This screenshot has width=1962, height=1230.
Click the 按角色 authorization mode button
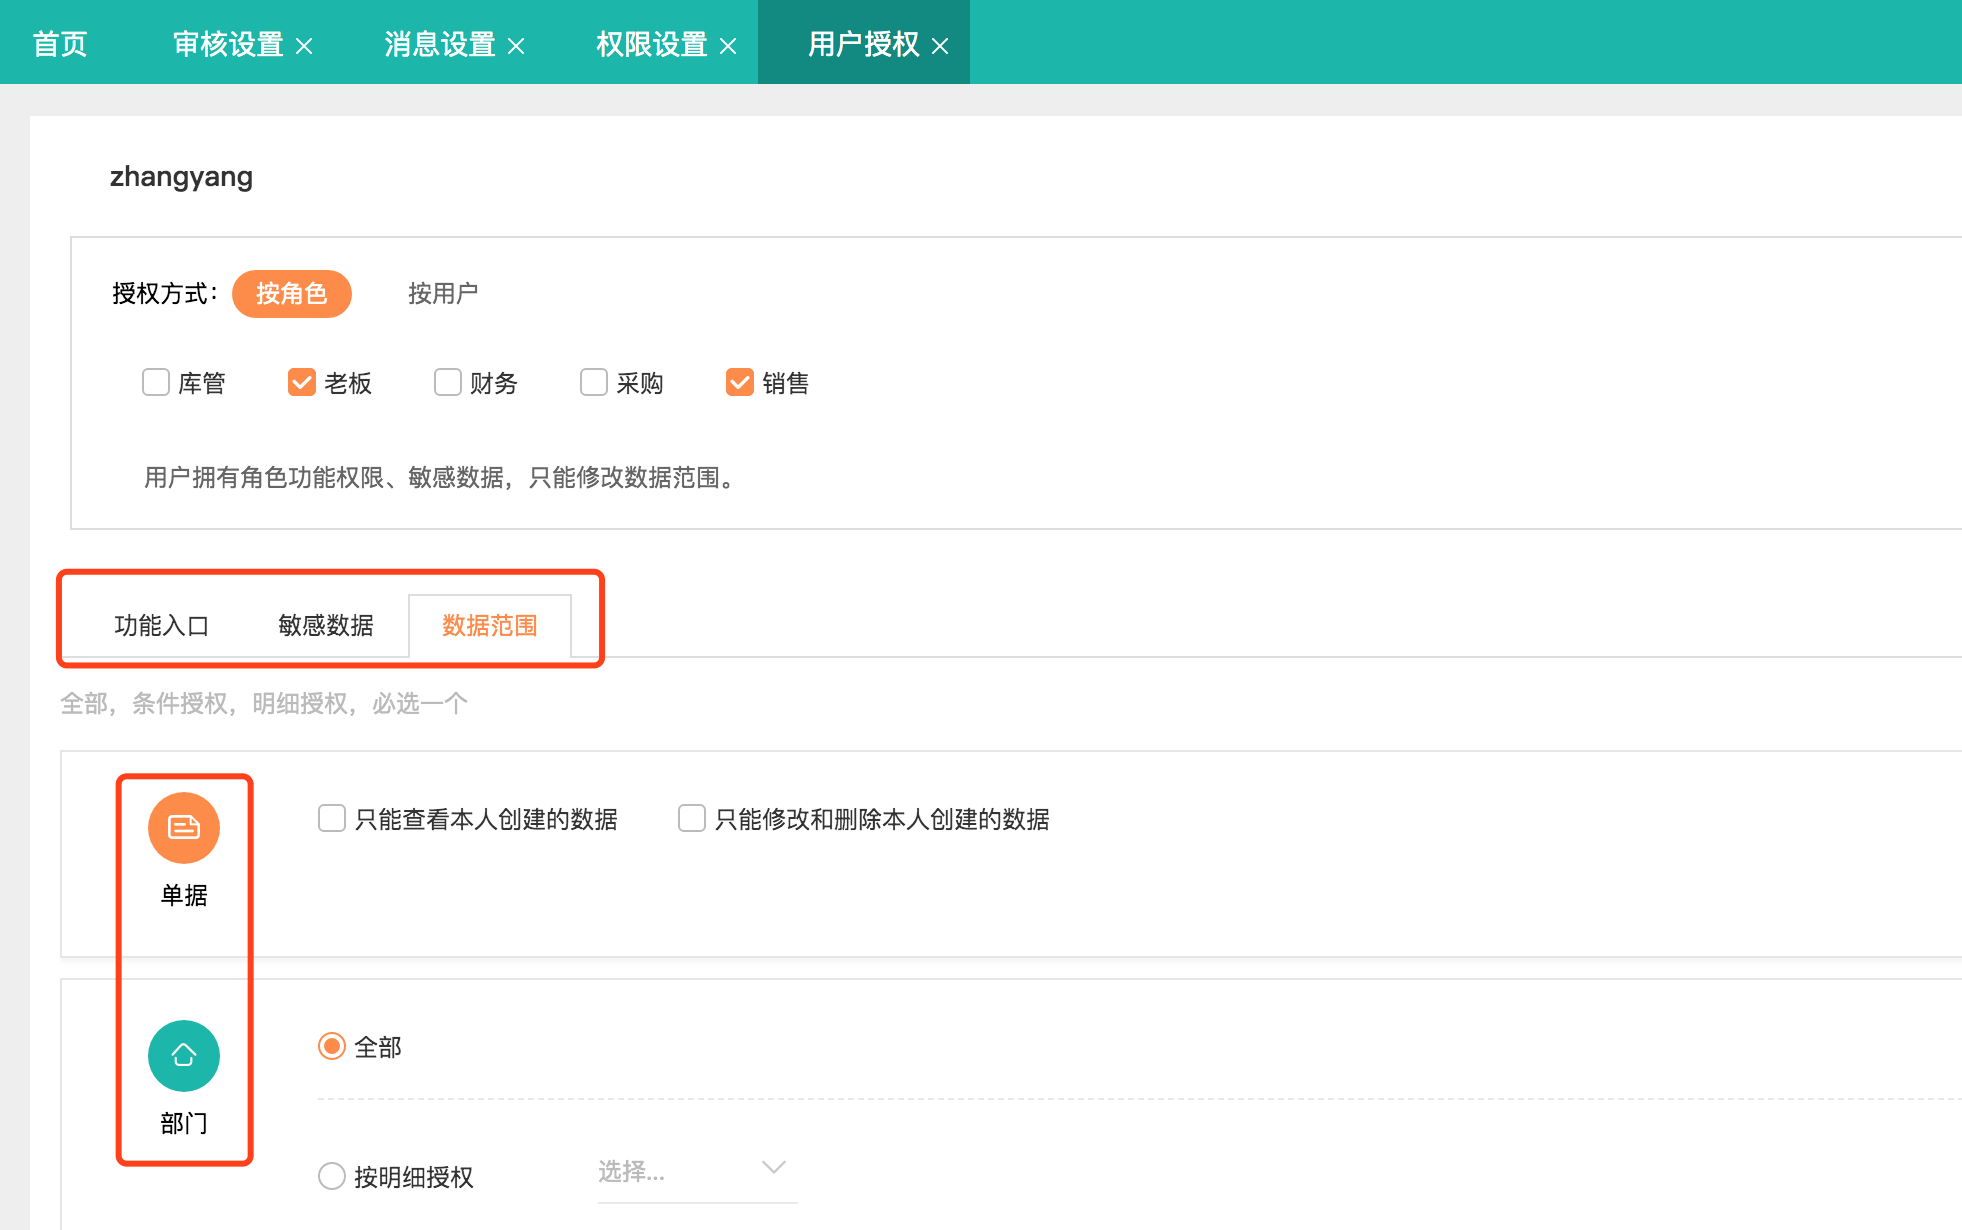(x=289, y=293)
